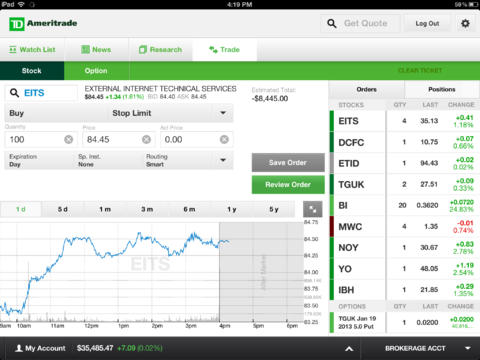
Task: Select the Stock sub-tab
Action: tap(32, 71)
